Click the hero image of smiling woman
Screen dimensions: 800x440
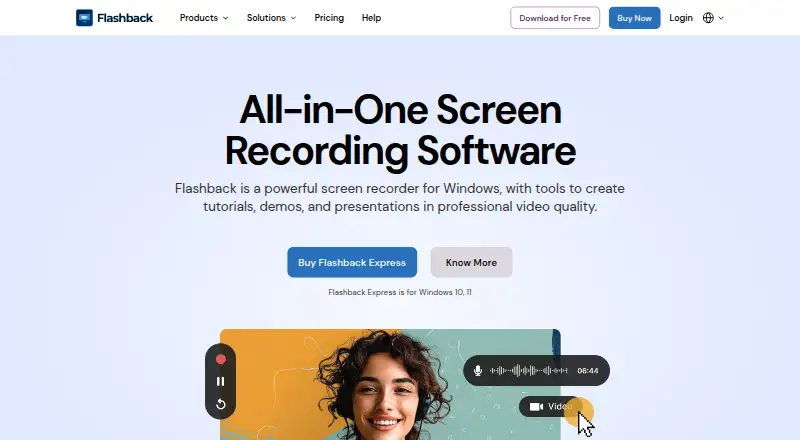point(390,384)
